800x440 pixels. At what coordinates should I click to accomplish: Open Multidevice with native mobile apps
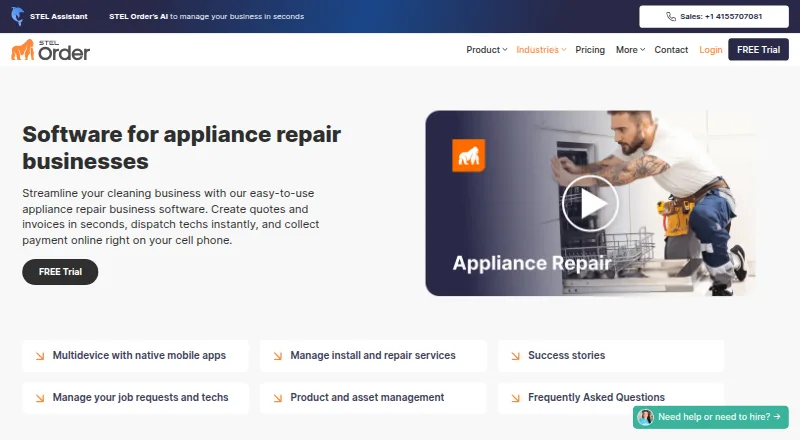click(x=135, y=356)
